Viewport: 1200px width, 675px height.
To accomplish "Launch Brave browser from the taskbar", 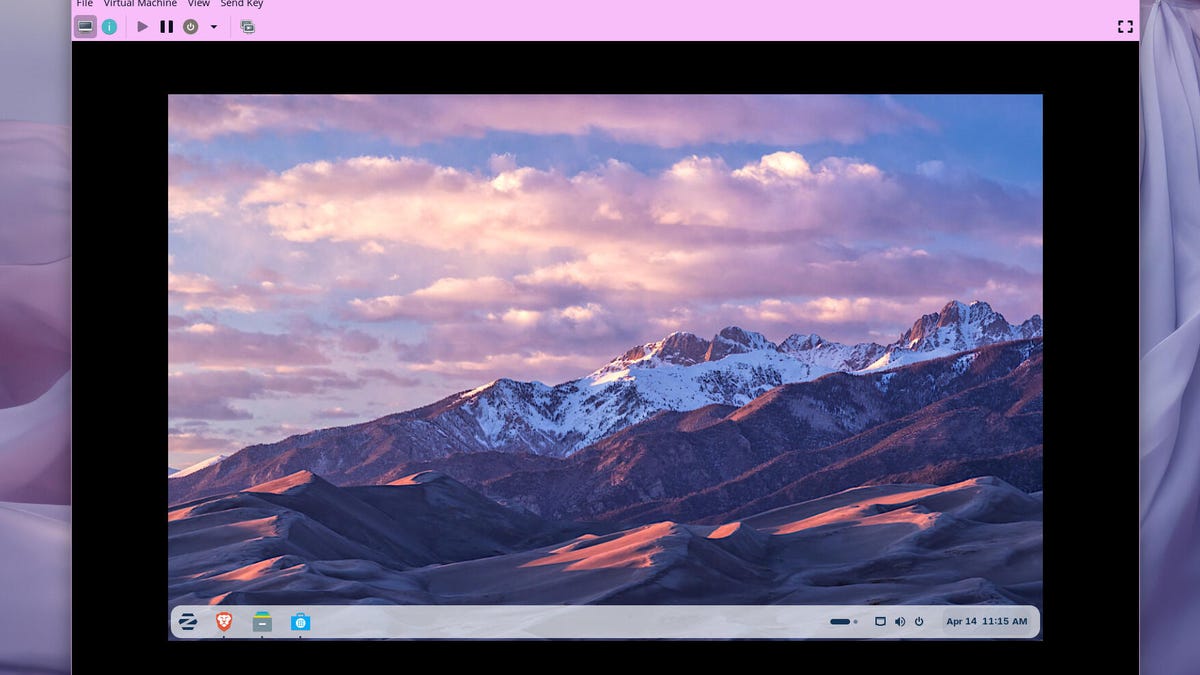I will pyautogui.click(x=225, y=621).
